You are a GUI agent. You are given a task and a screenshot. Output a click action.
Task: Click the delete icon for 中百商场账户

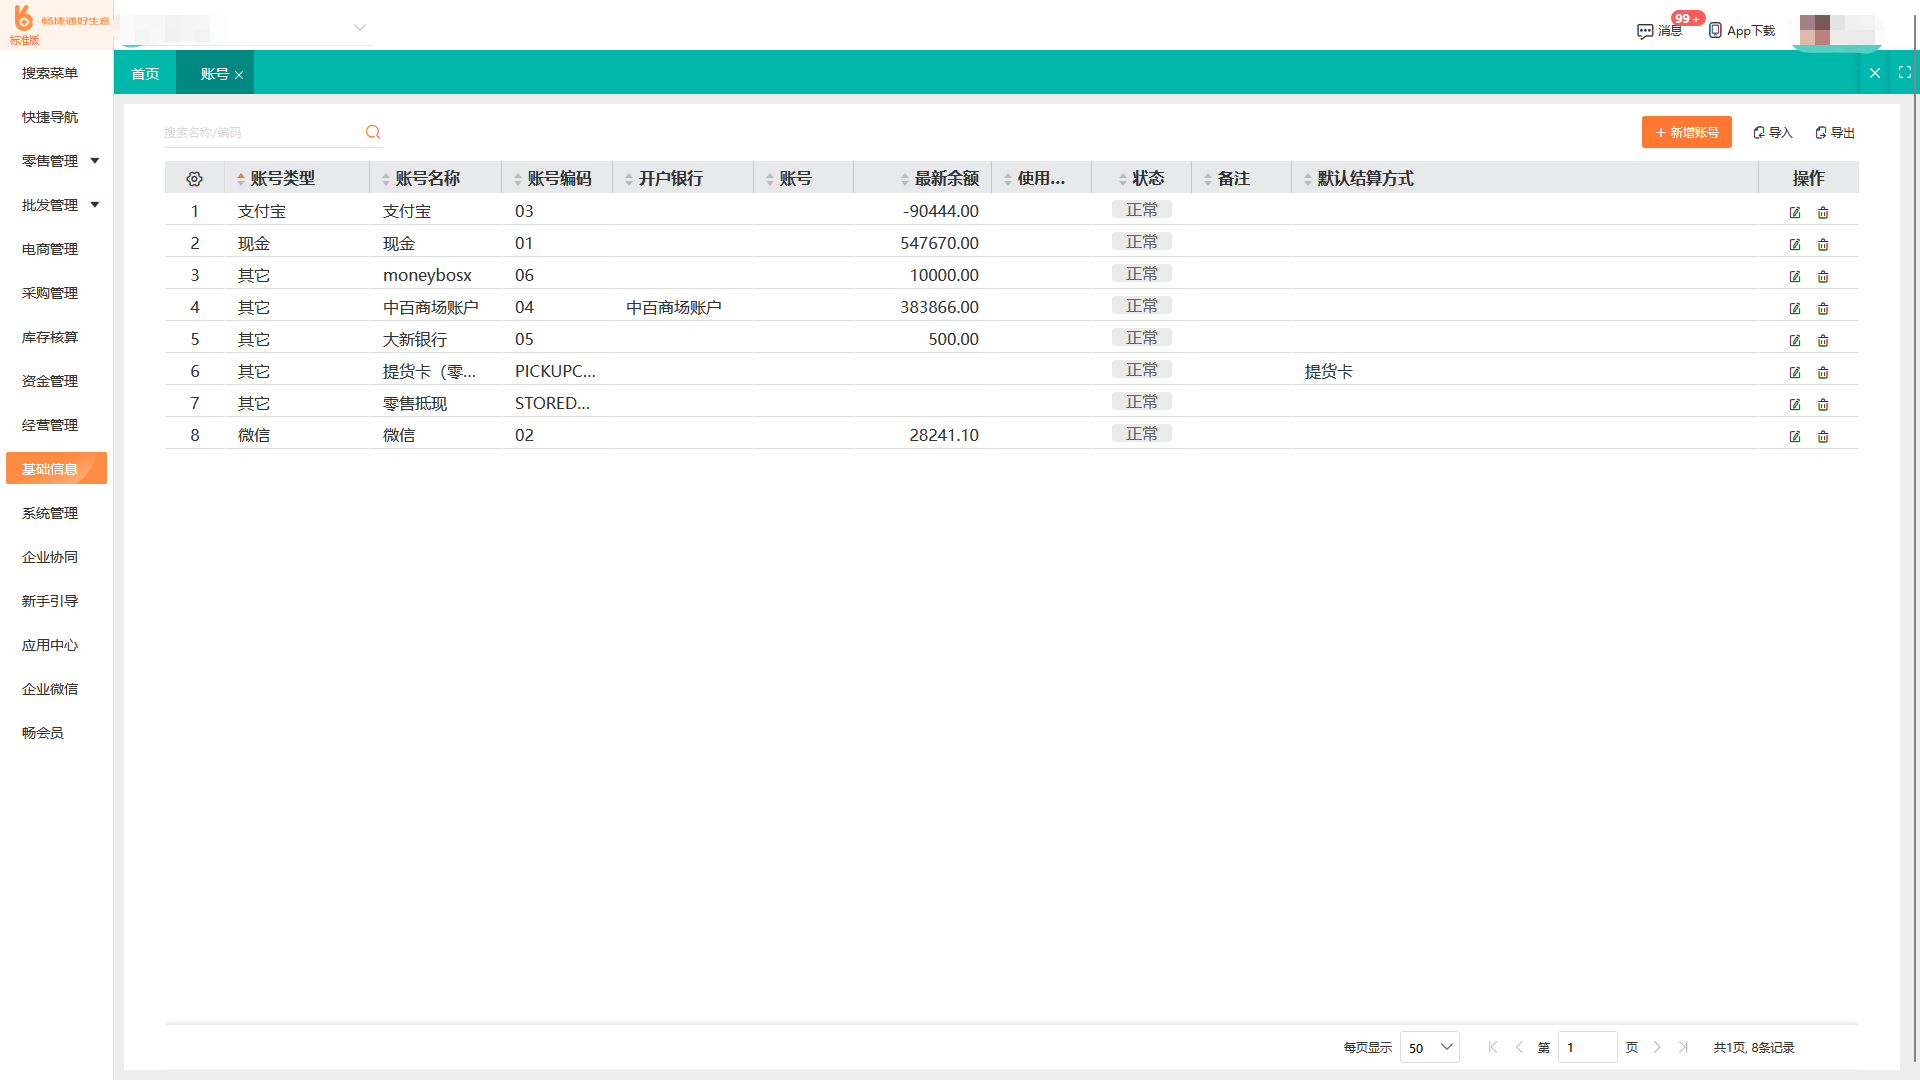click(x=1824, y=307)
